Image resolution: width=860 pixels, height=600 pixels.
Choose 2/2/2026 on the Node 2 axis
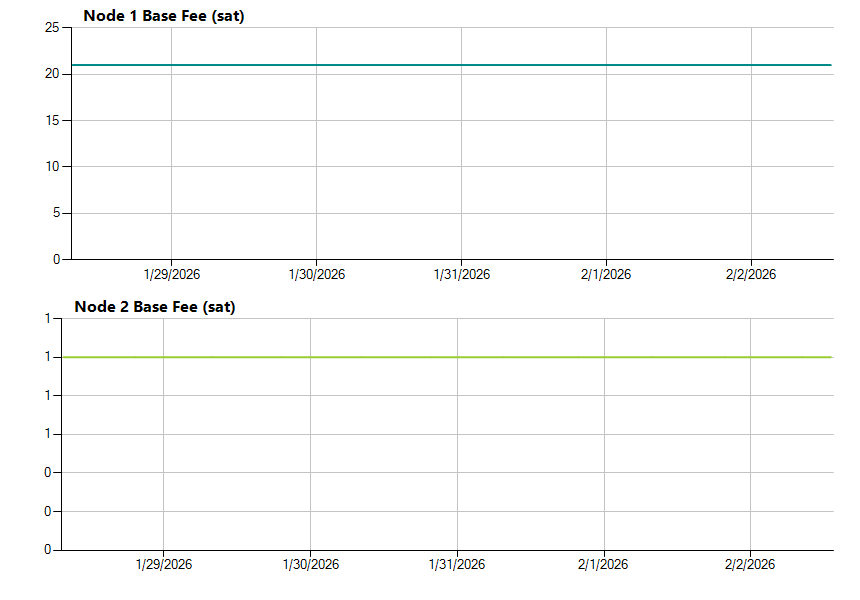point(750,565)
